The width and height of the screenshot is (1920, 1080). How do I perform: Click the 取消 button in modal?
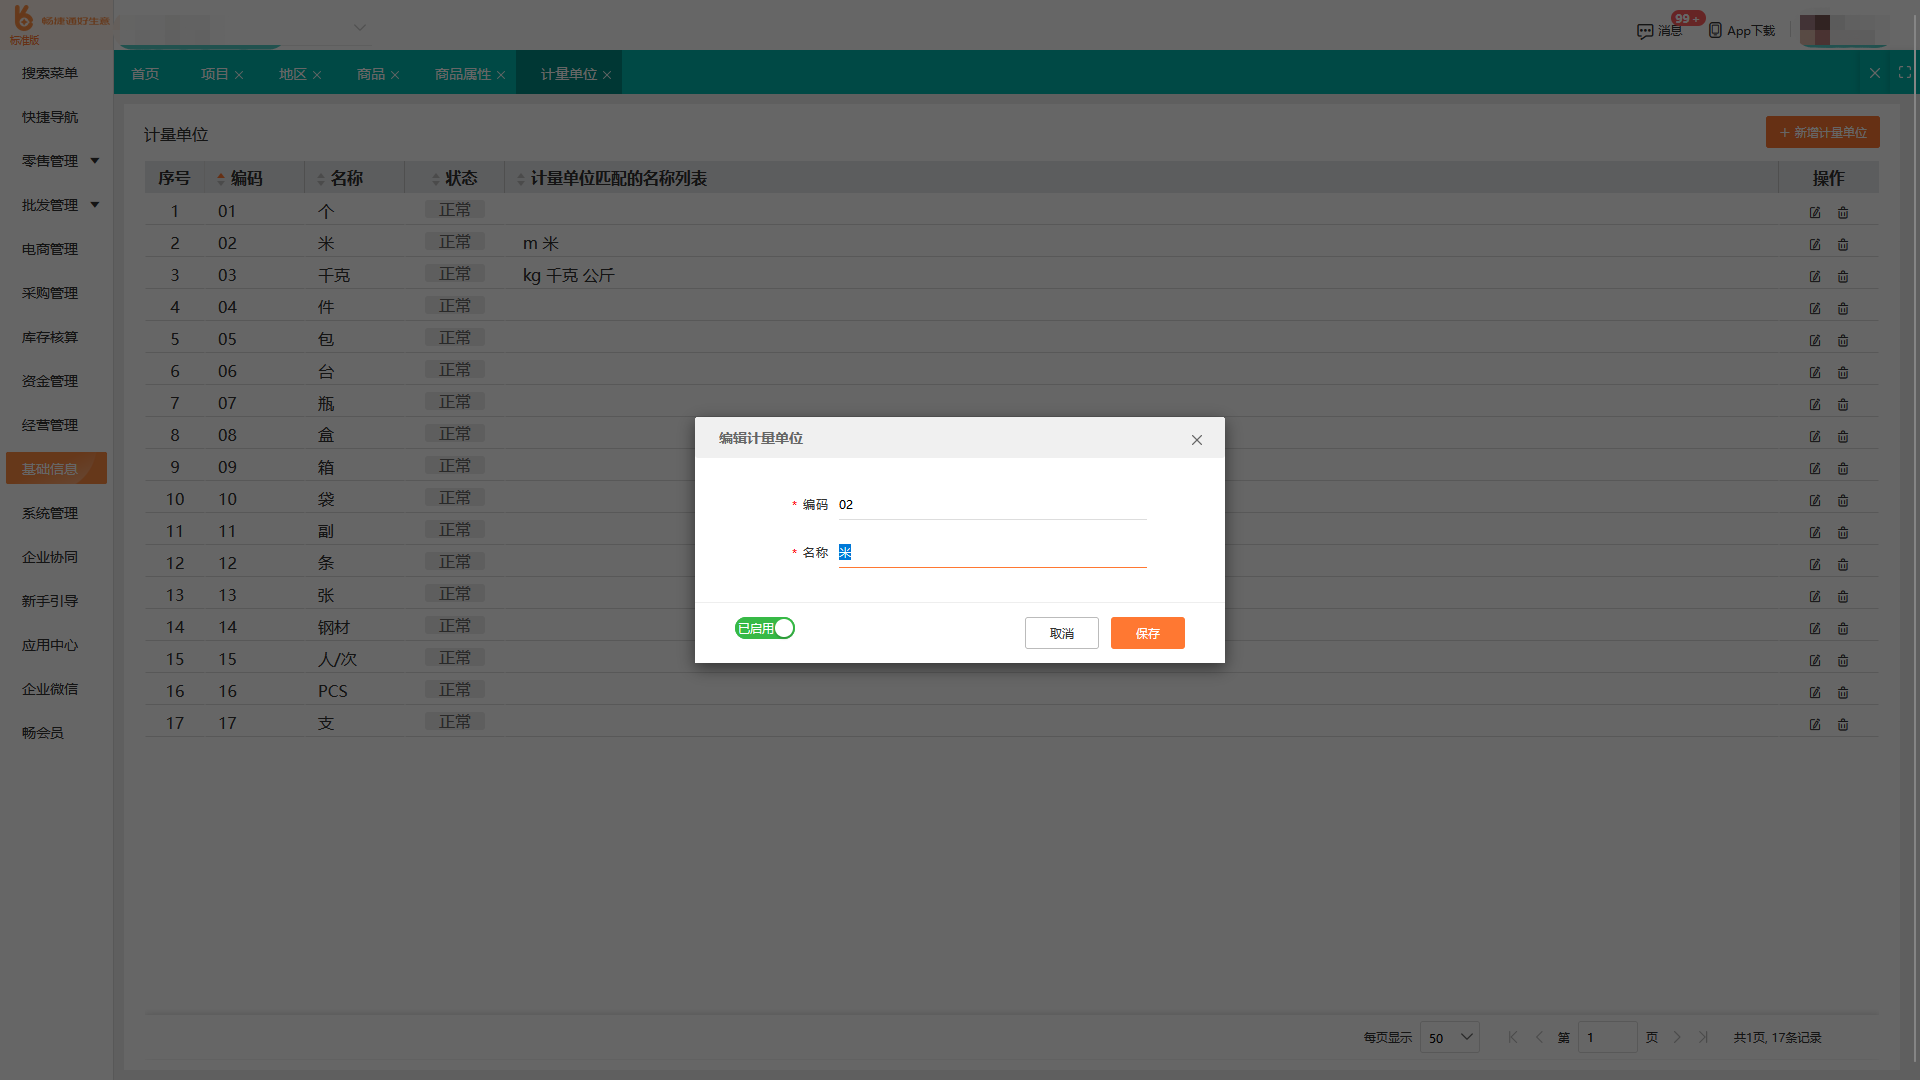[1062, 633]
